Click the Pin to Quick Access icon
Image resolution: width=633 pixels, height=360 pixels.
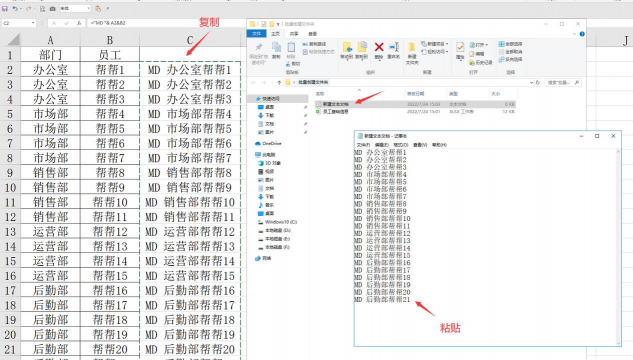click(x=258, y=47)
